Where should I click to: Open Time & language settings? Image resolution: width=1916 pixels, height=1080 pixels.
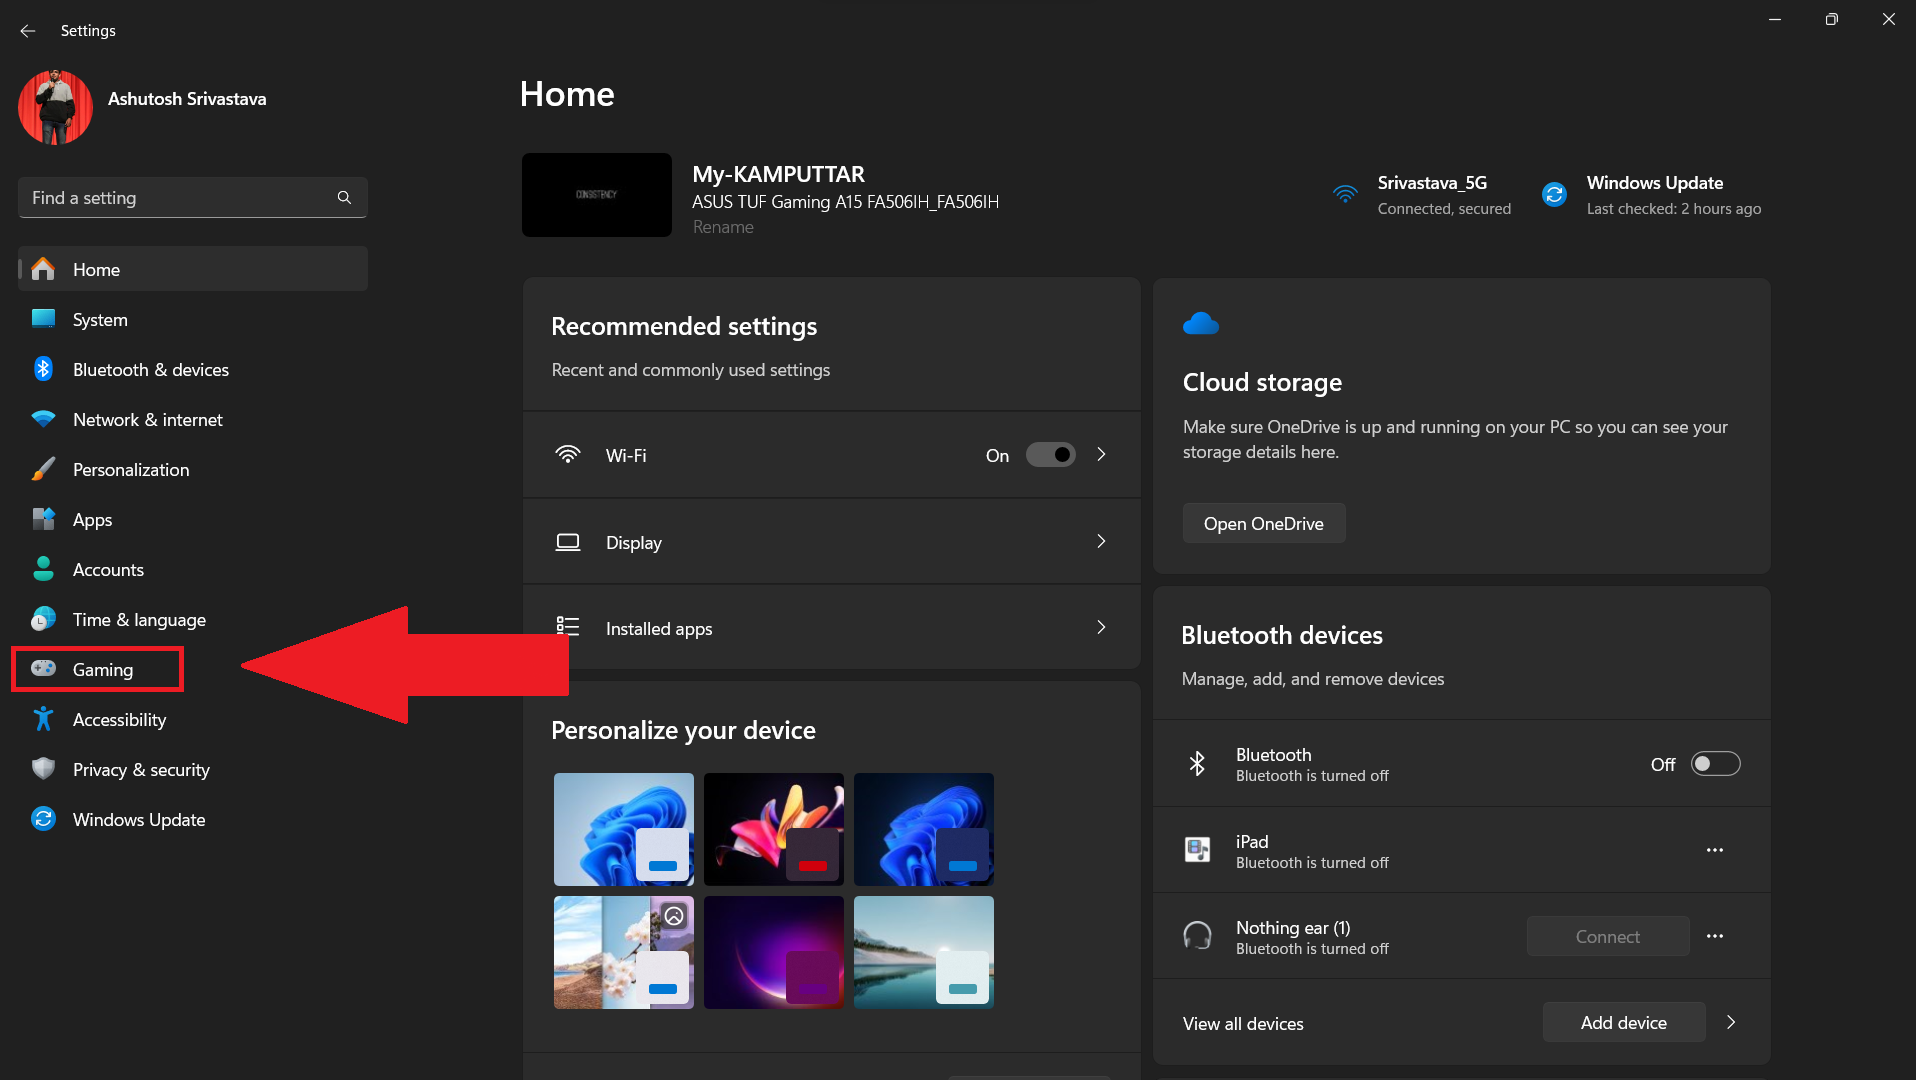(139, 619)
